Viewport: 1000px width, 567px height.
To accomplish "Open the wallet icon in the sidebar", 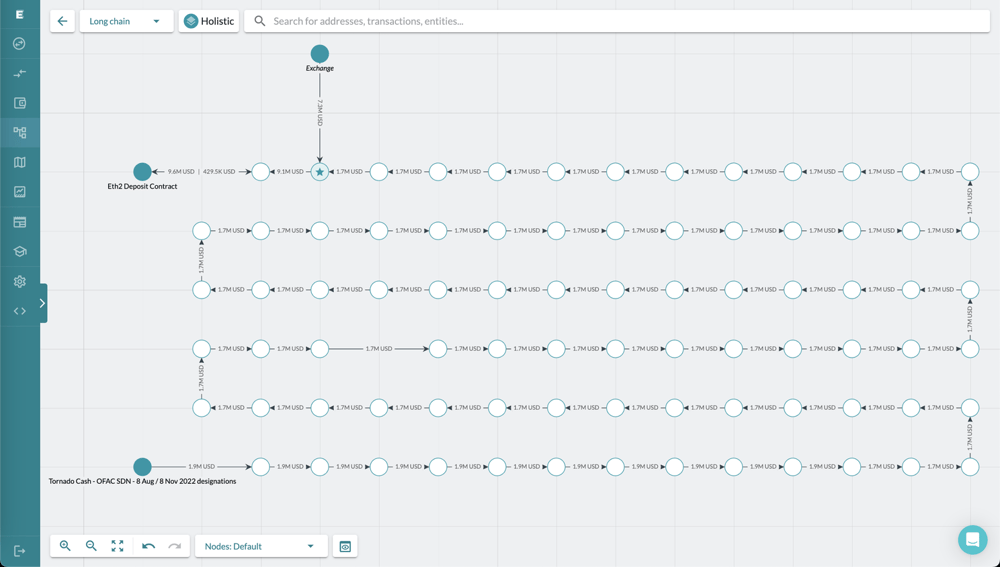I will click(20, 103).
